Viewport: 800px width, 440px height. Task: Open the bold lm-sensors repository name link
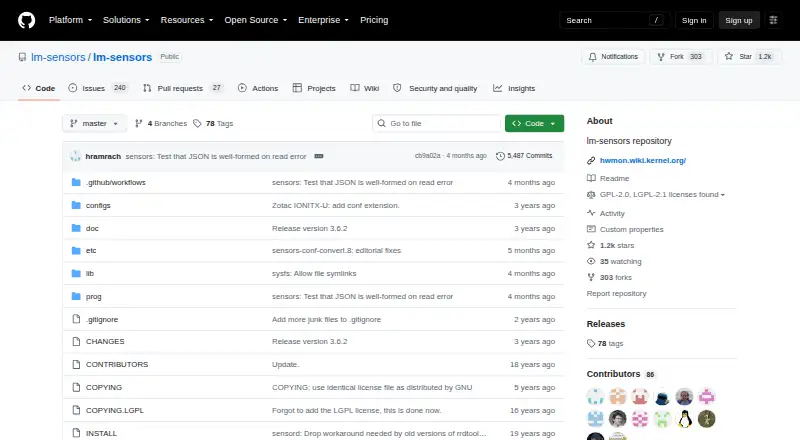click(122, 57)
